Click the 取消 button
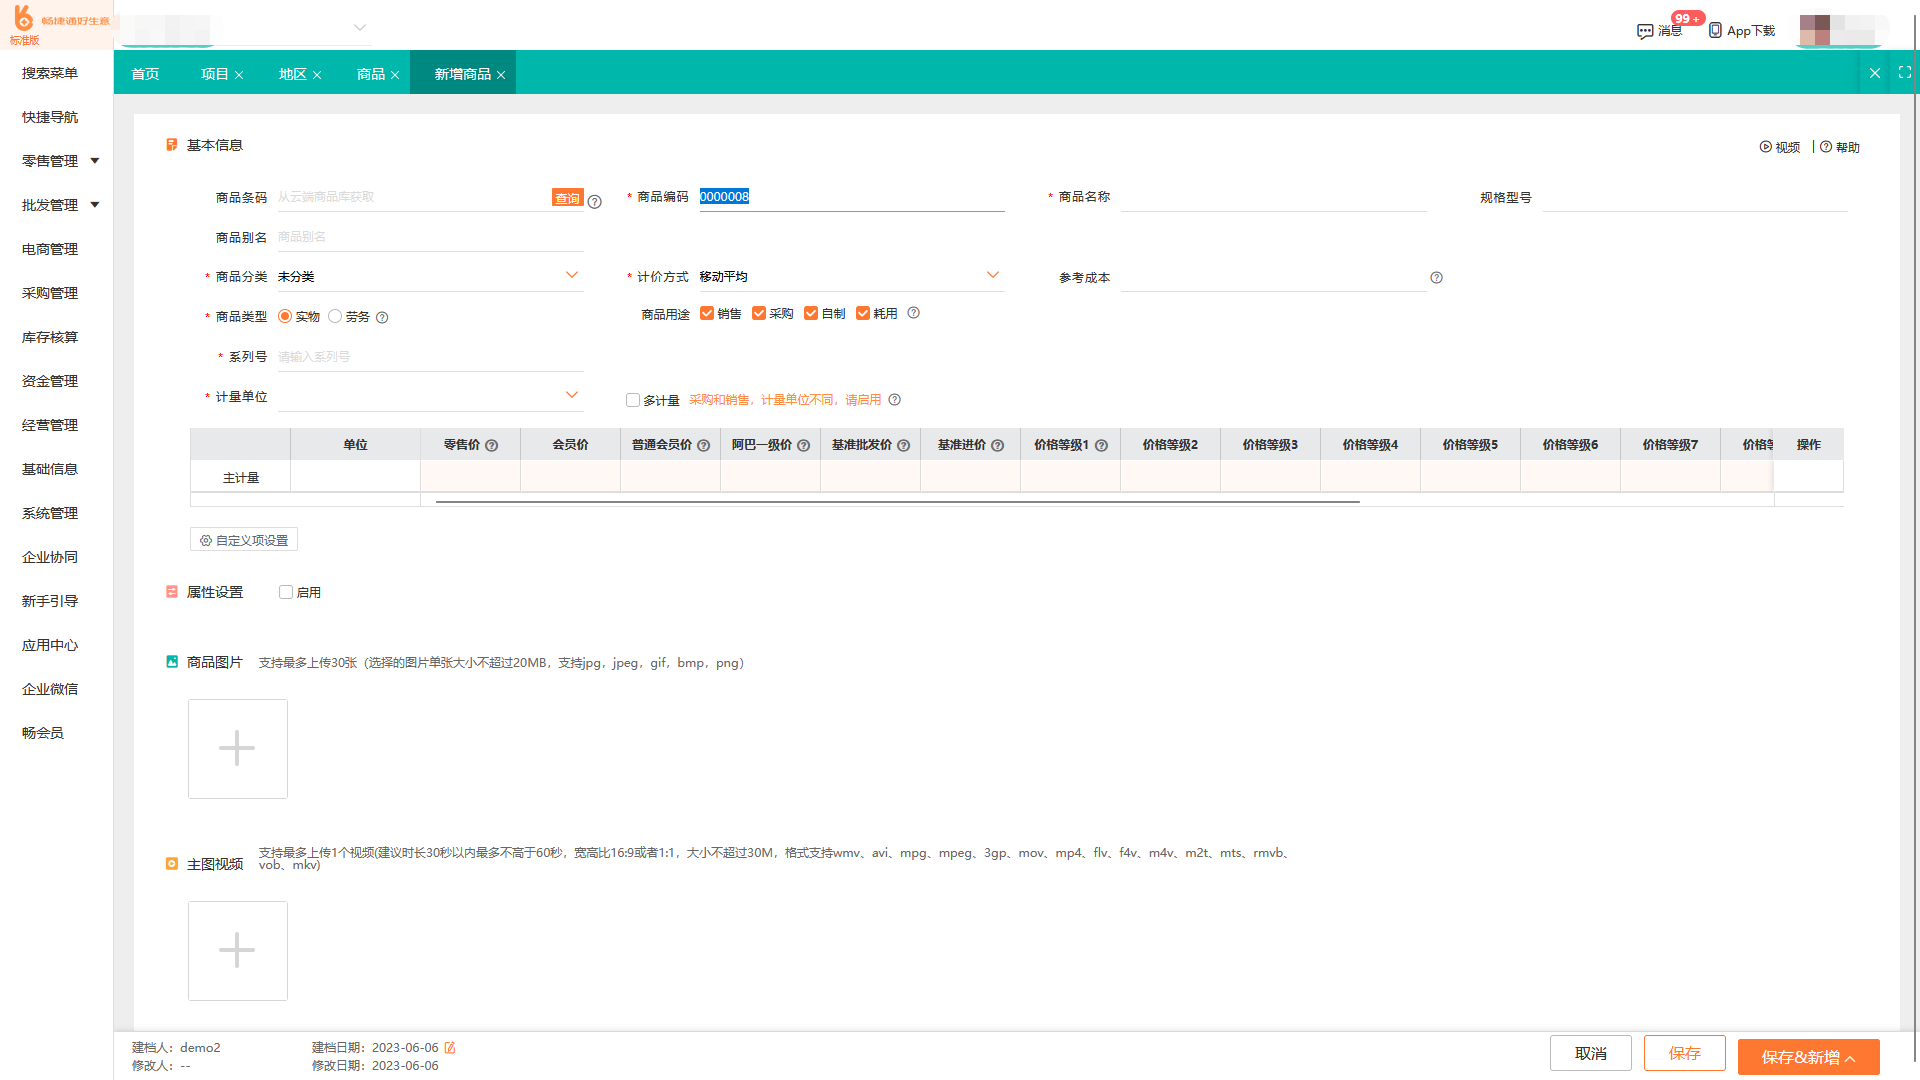 coord(1590,1054)
